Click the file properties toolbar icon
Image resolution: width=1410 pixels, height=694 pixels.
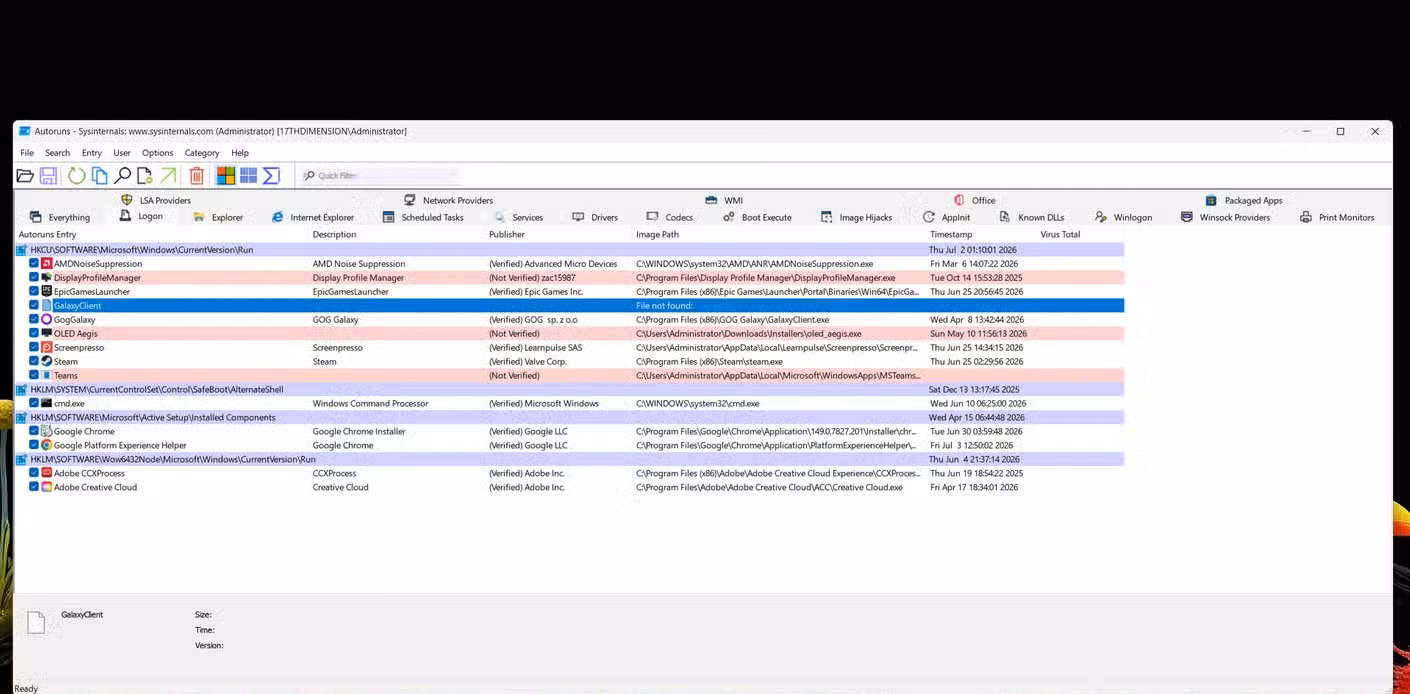tap(145, 176)
